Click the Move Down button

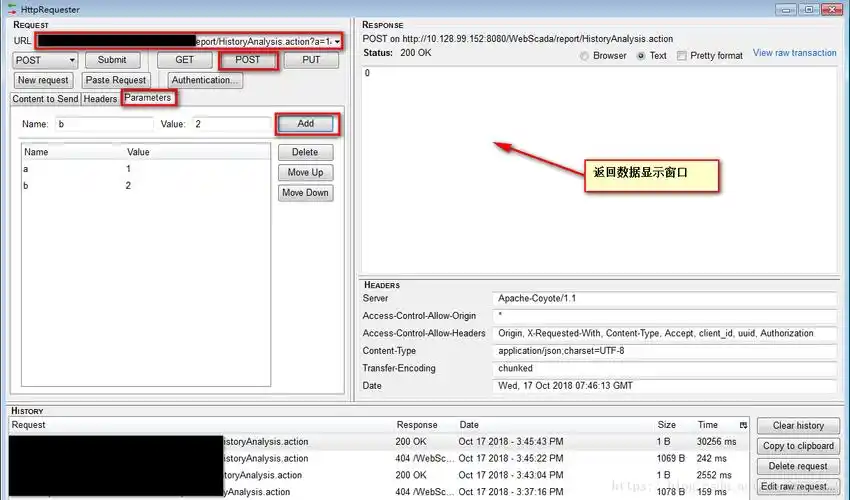pos(305,193)
